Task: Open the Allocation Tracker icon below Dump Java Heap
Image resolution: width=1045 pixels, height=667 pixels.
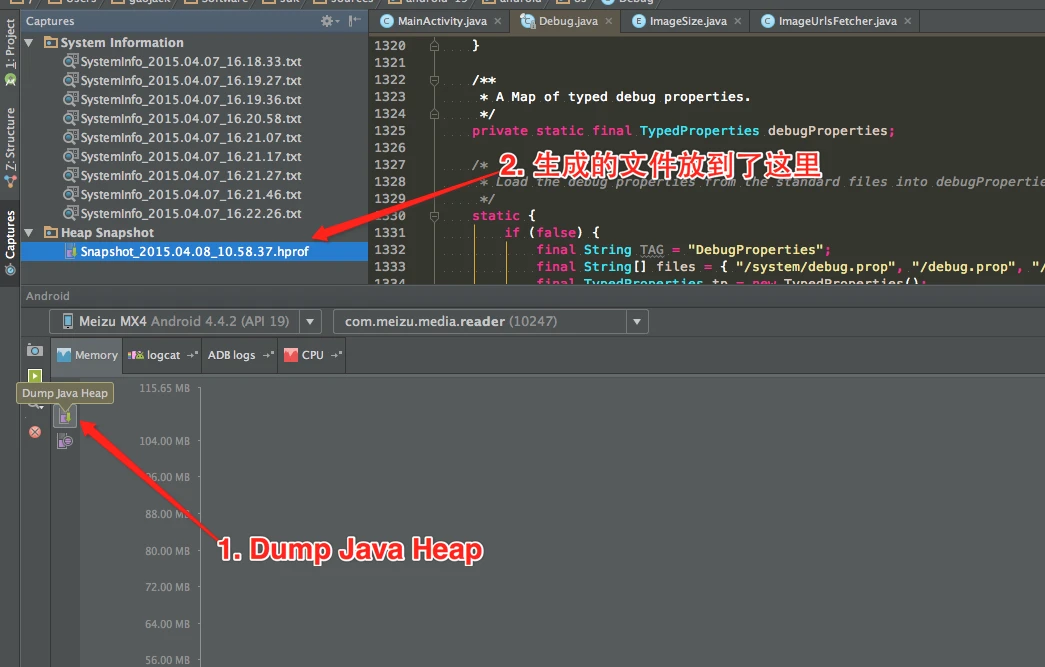Action: (x=64, y=440)
